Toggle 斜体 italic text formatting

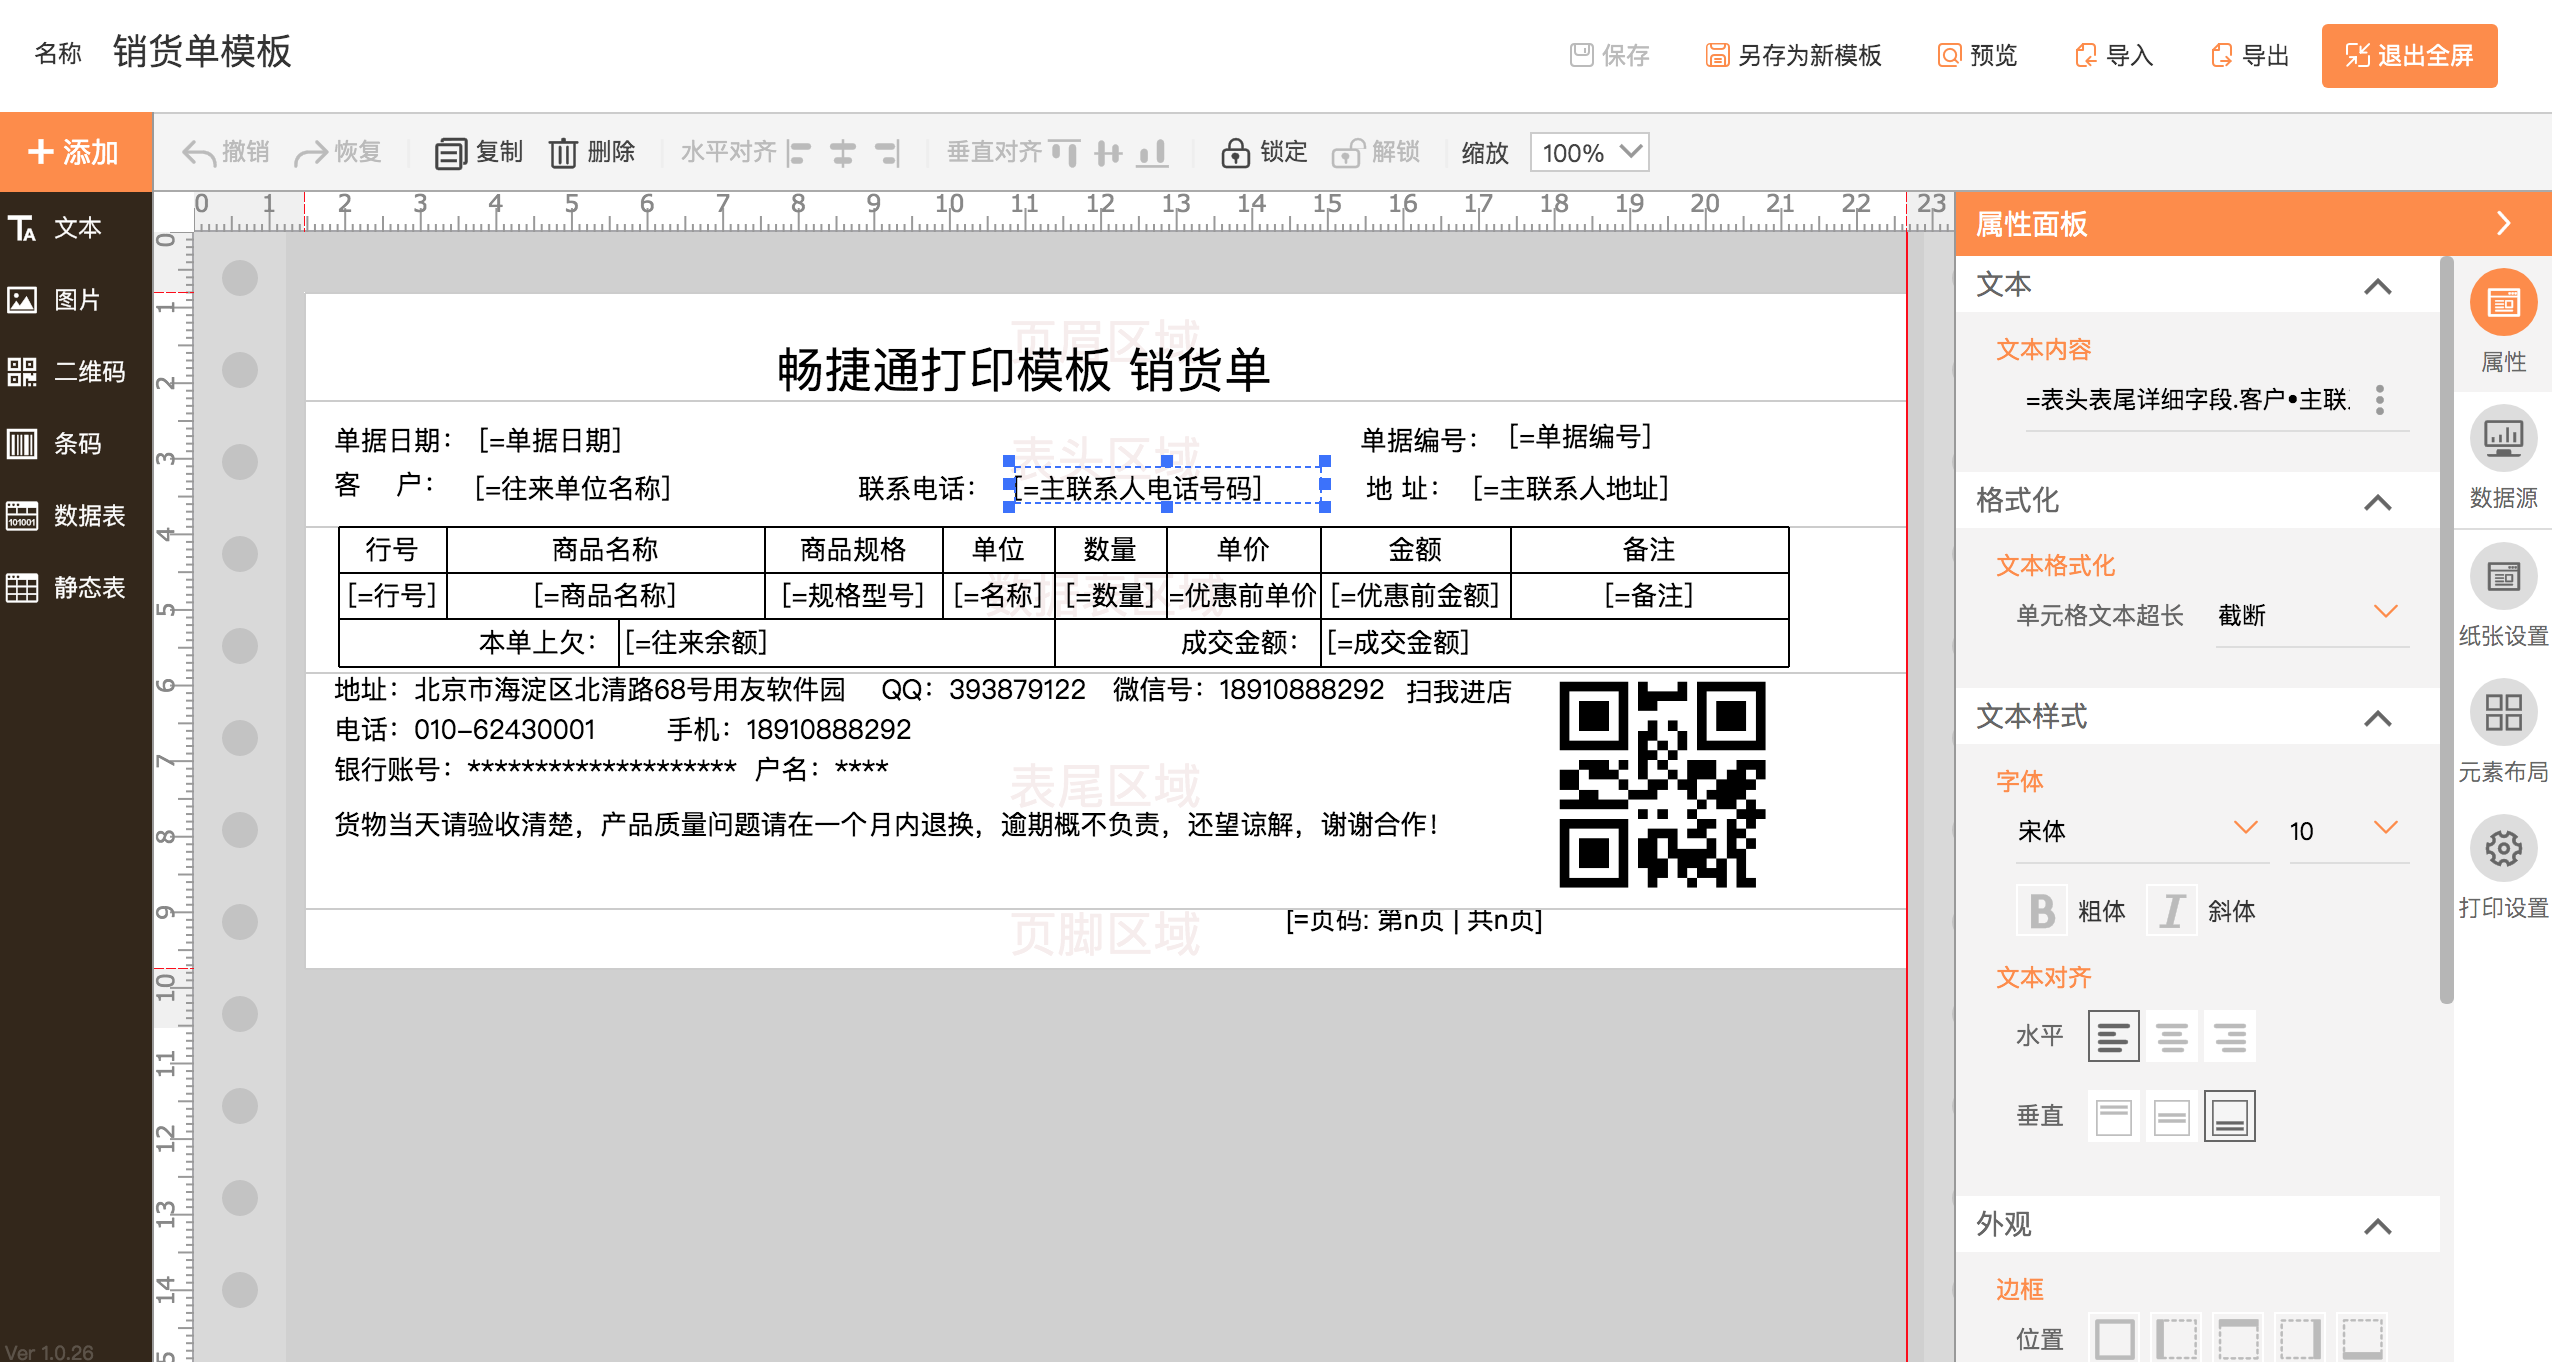click(2169, 911)
